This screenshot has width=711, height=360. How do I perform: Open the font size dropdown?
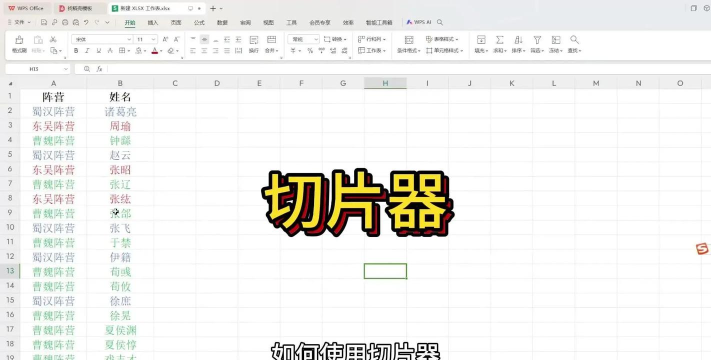coord(154,39)
